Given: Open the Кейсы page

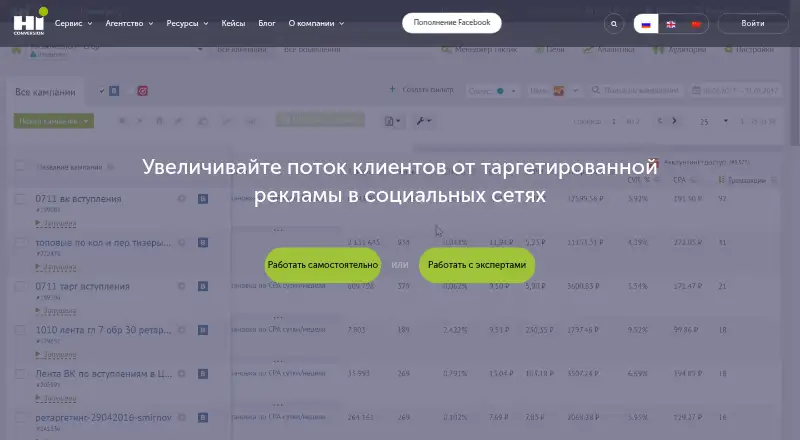Looking at the screenshot, I should [233, 23].
